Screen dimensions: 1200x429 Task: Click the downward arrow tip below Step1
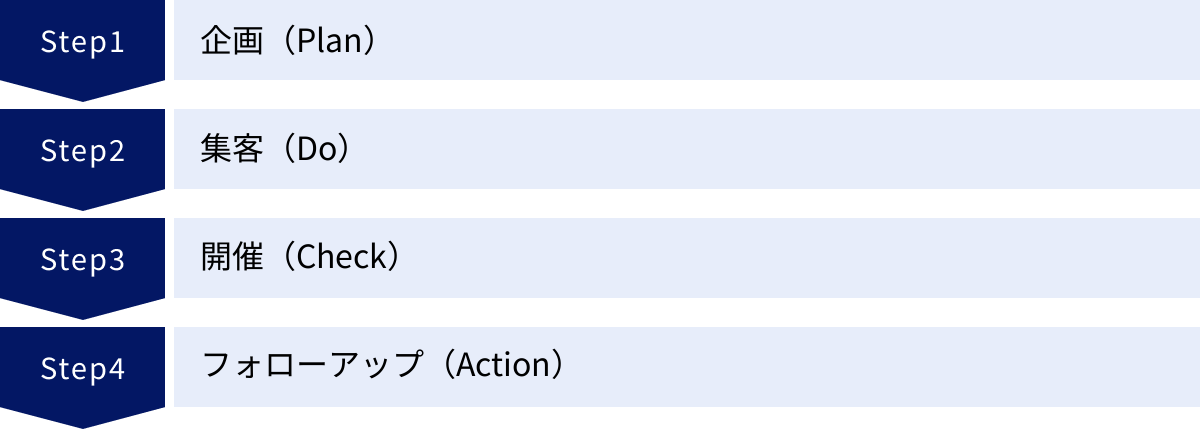click(x=82, y=94)
